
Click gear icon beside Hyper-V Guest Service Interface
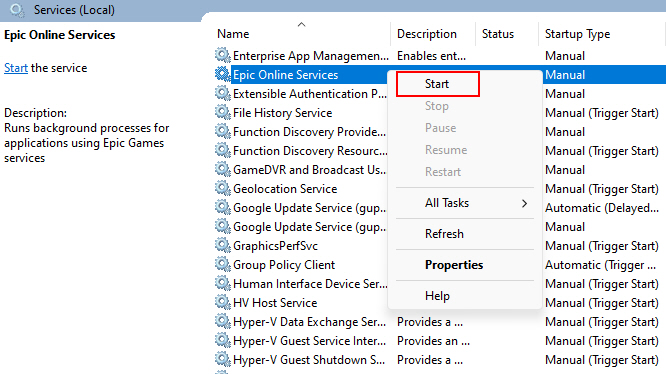tap(222, 340)
